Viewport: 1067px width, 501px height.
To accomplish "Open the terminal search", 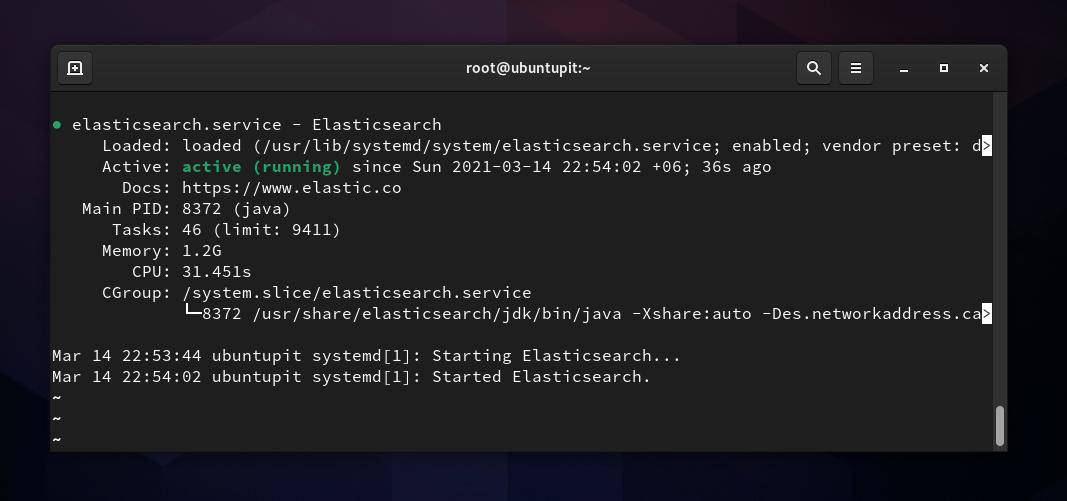I will pos(813,68).
